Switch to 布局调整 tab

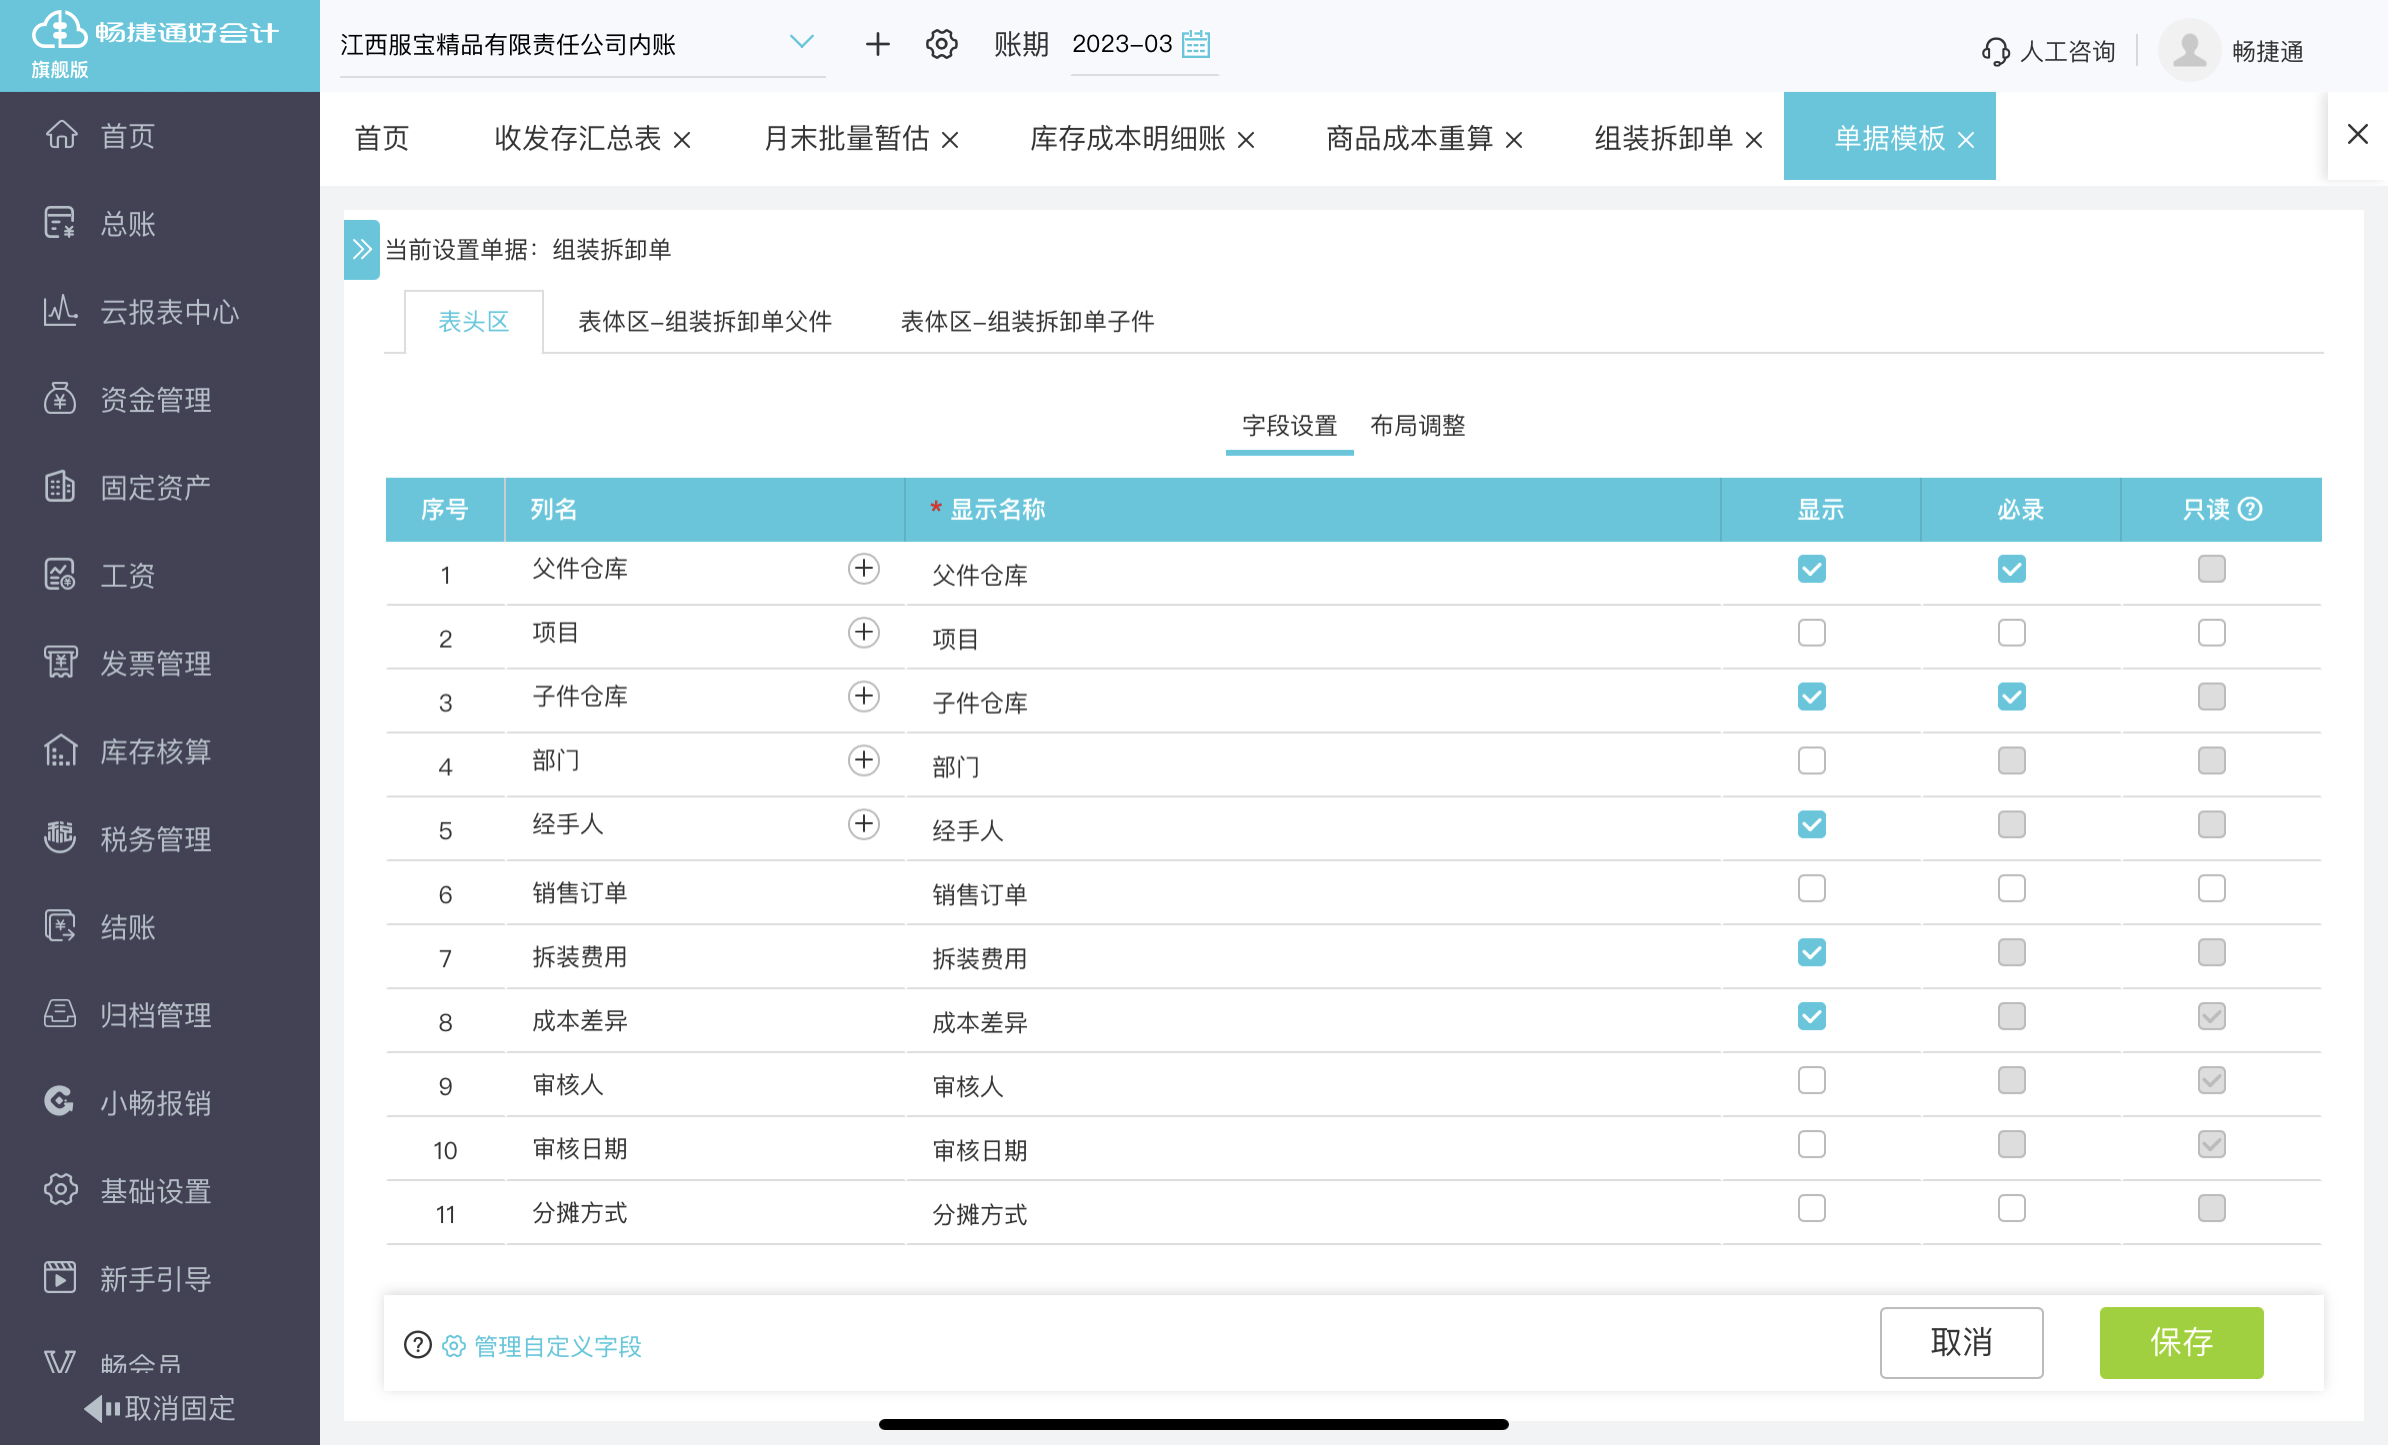(1419, 425)
